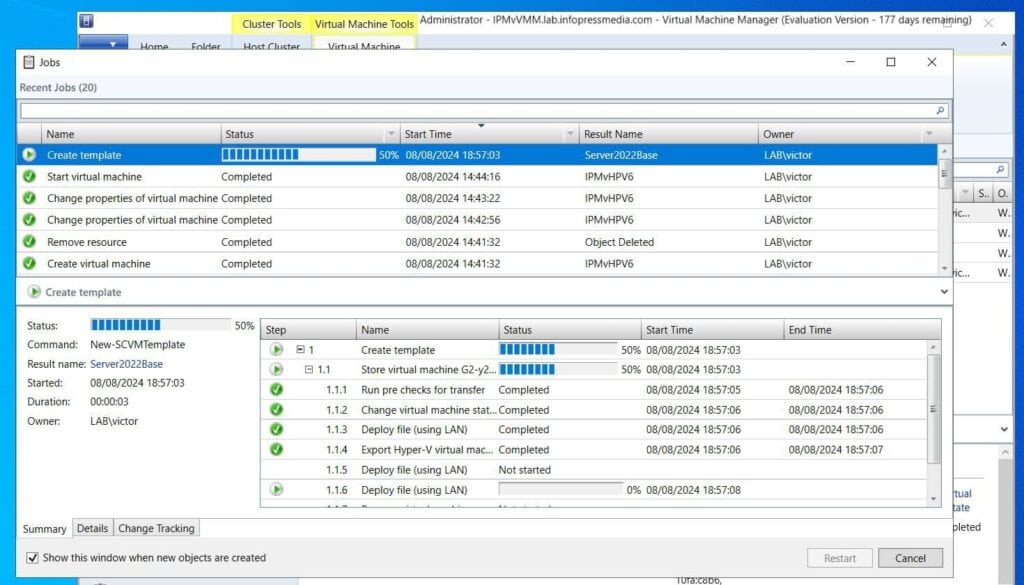Image resolution: width=1024 pixels, height=585 pixels.
Task: Click the 50% progress bar of Create template
Action: 297,155
